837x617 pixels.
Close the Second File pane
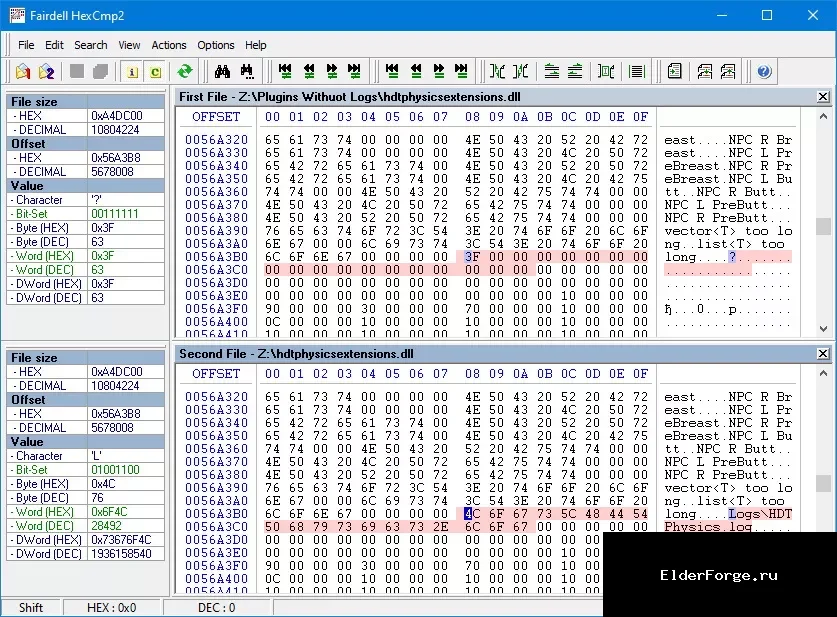click(822, 354)
